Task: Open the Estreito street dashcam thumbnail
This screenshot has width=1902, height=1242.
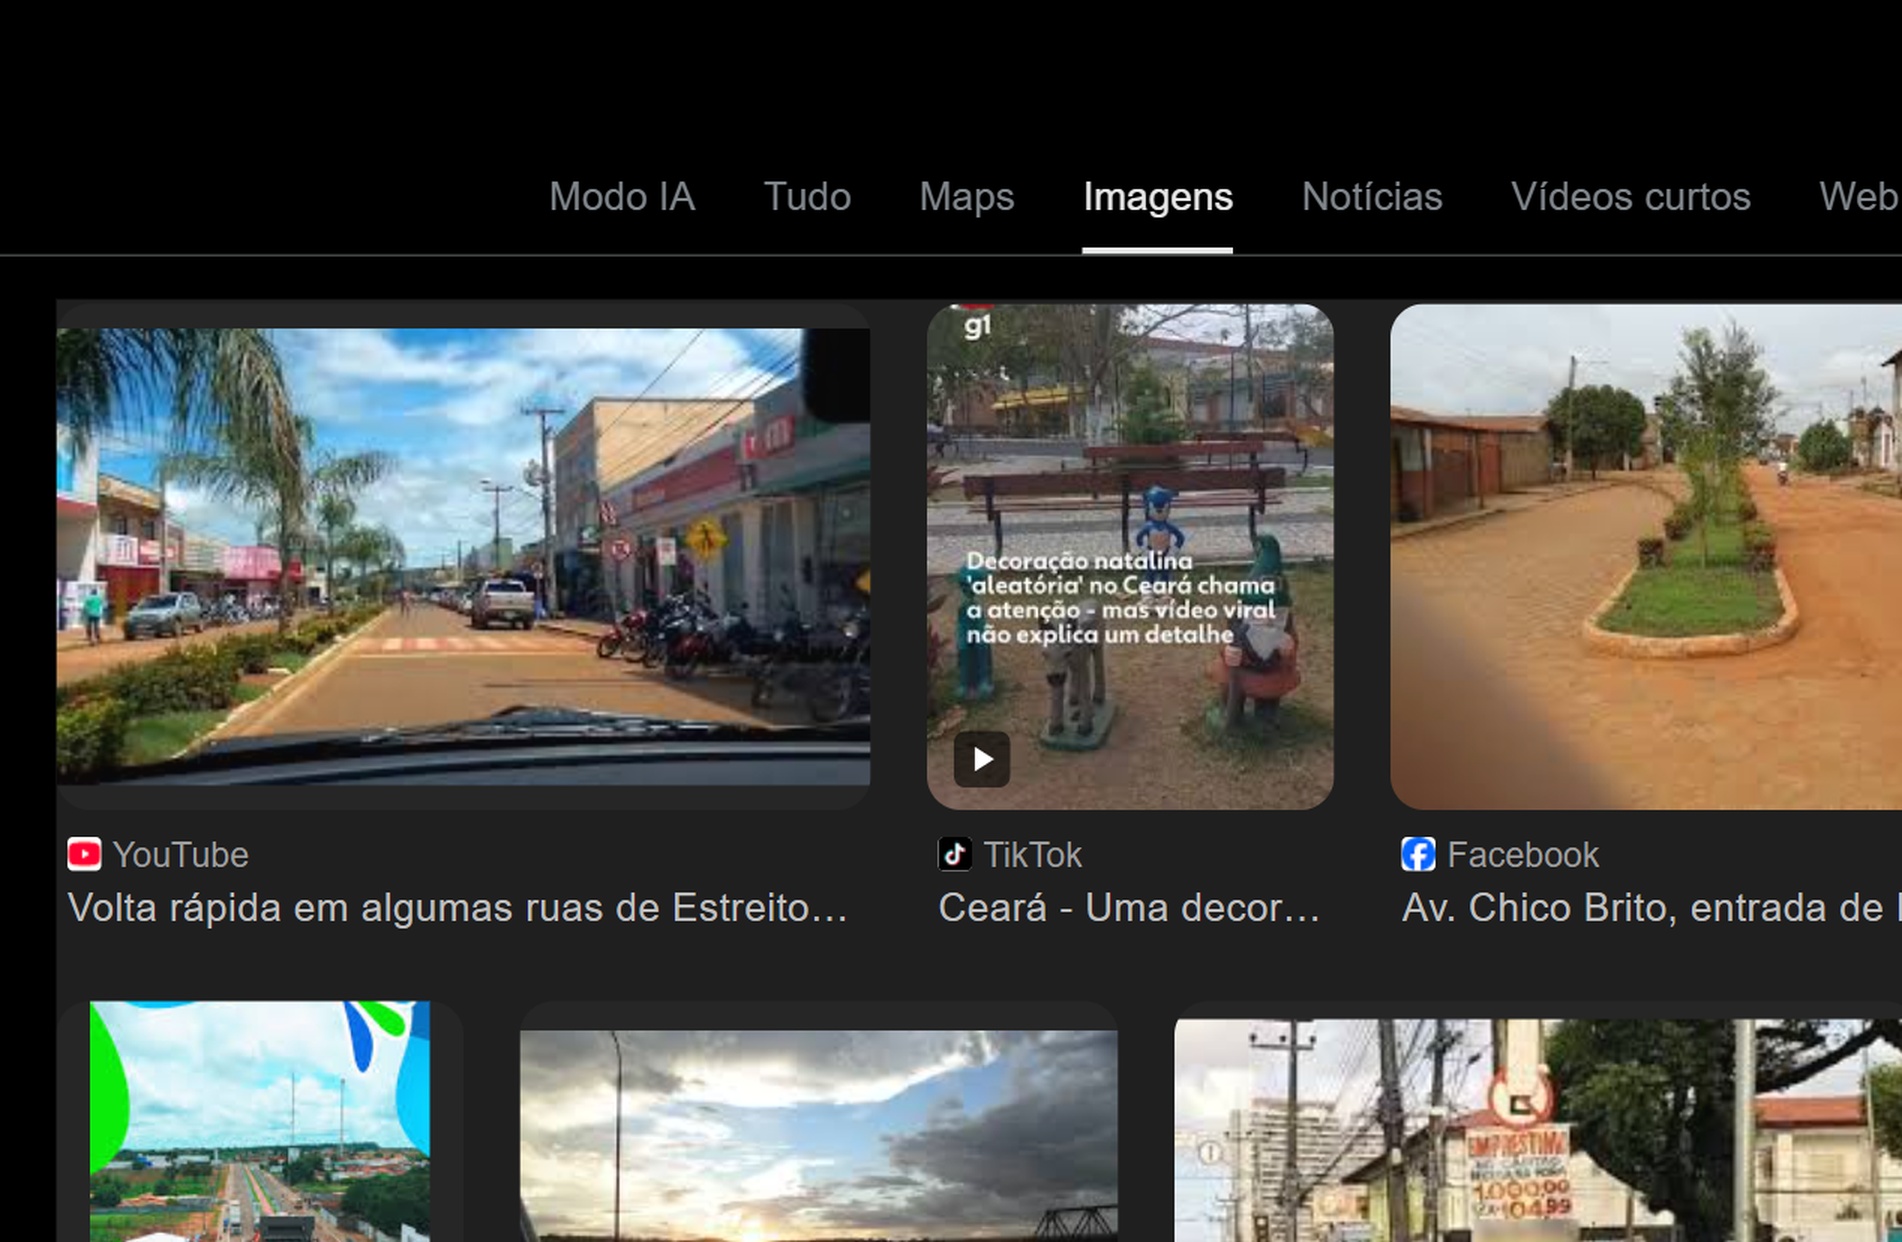Action: pyautogui.click(x=463, y=555)
